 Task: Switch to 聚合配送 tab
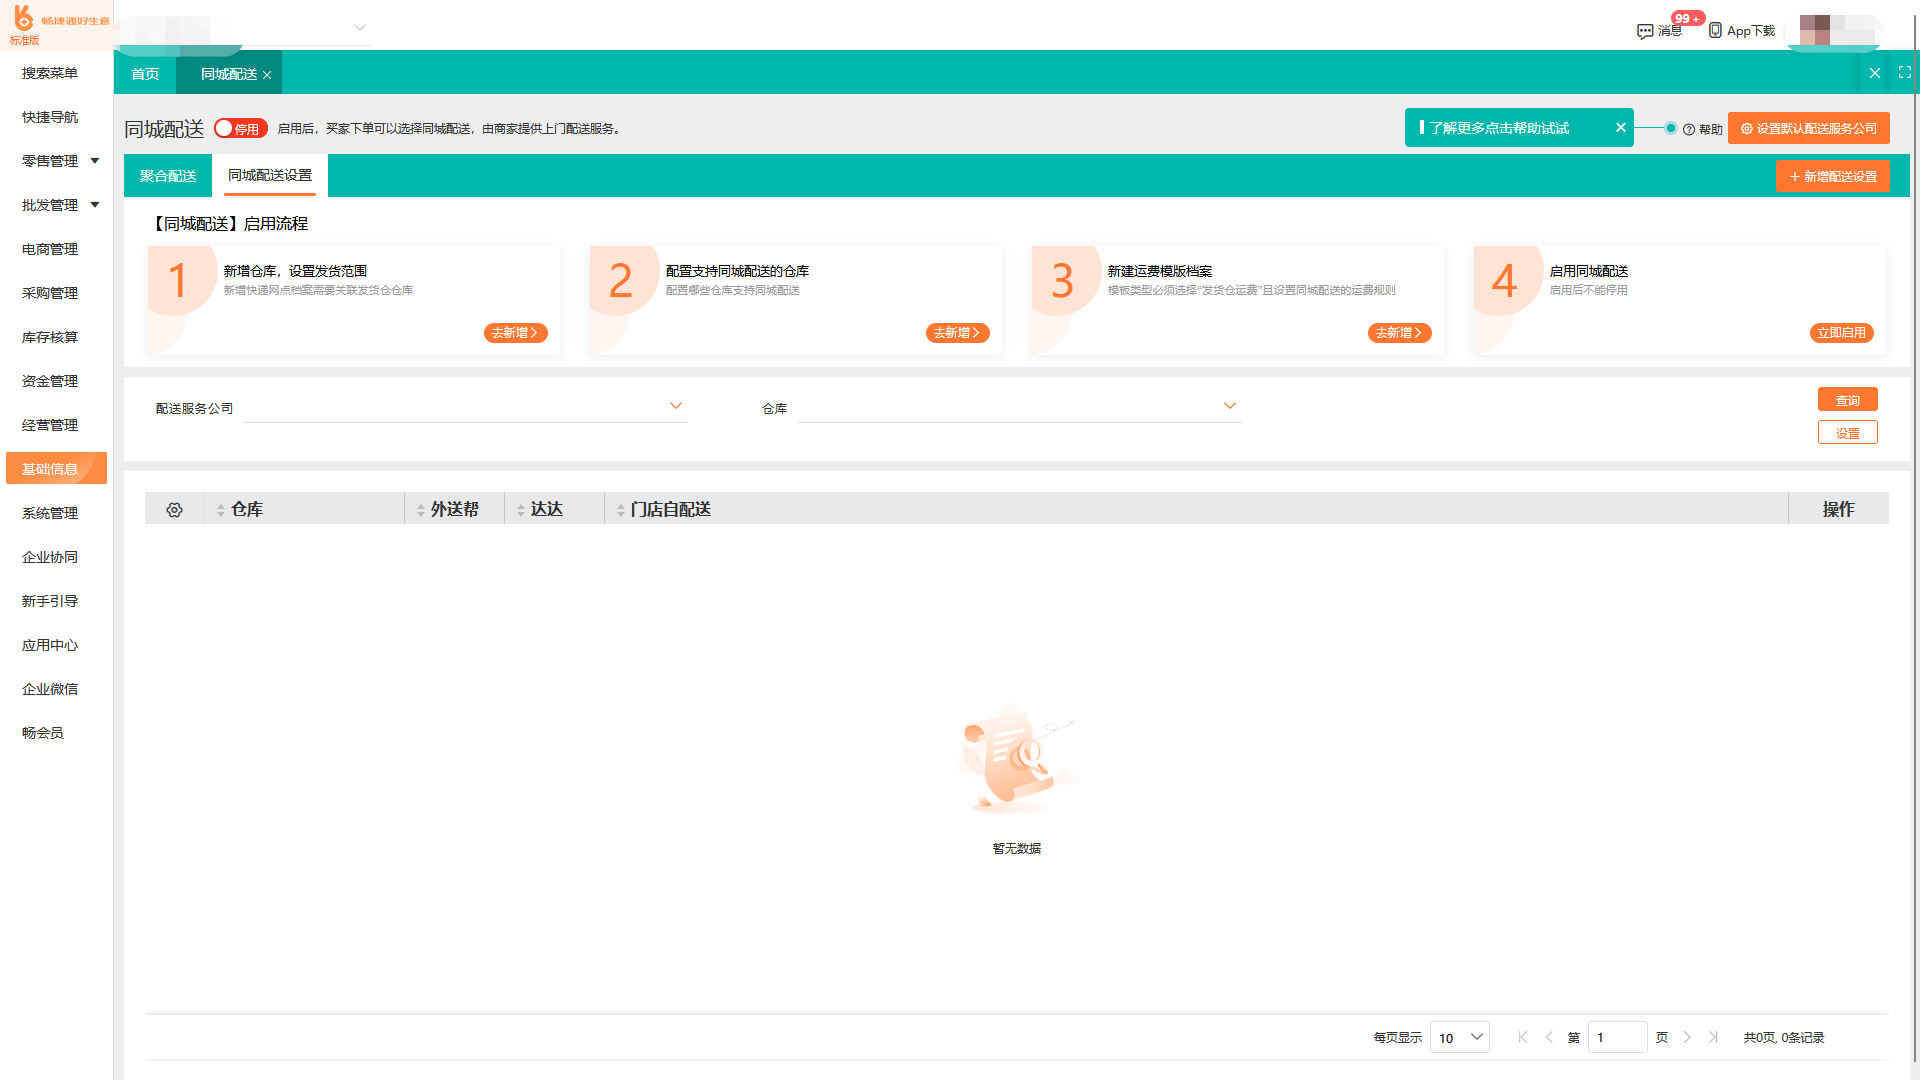[169, 174]
